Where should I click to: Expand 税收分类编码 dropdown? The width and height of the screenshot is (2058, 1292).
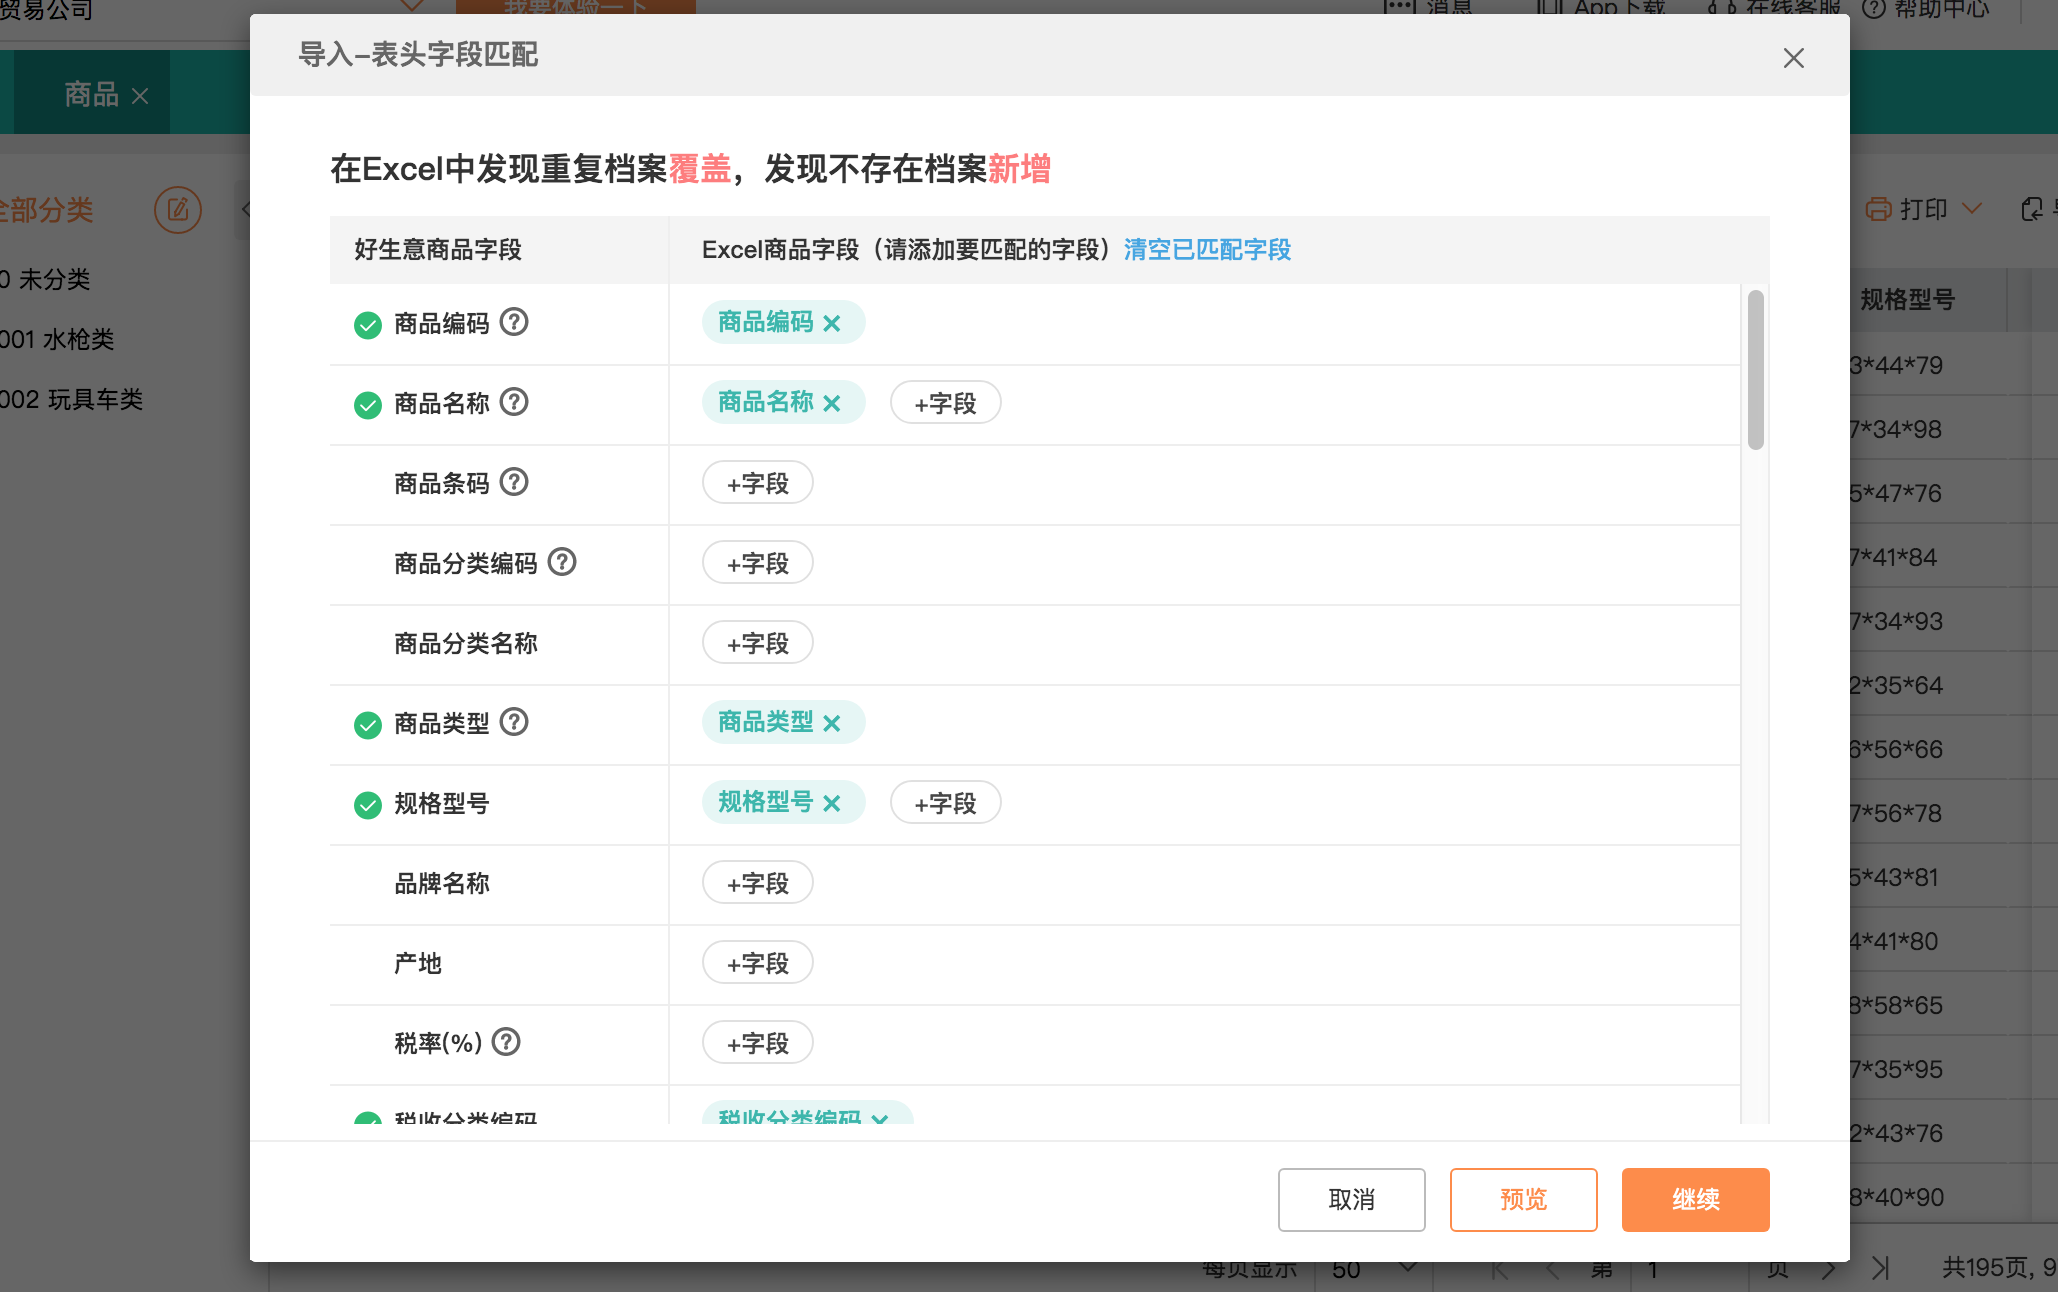tap(879, 1116)
